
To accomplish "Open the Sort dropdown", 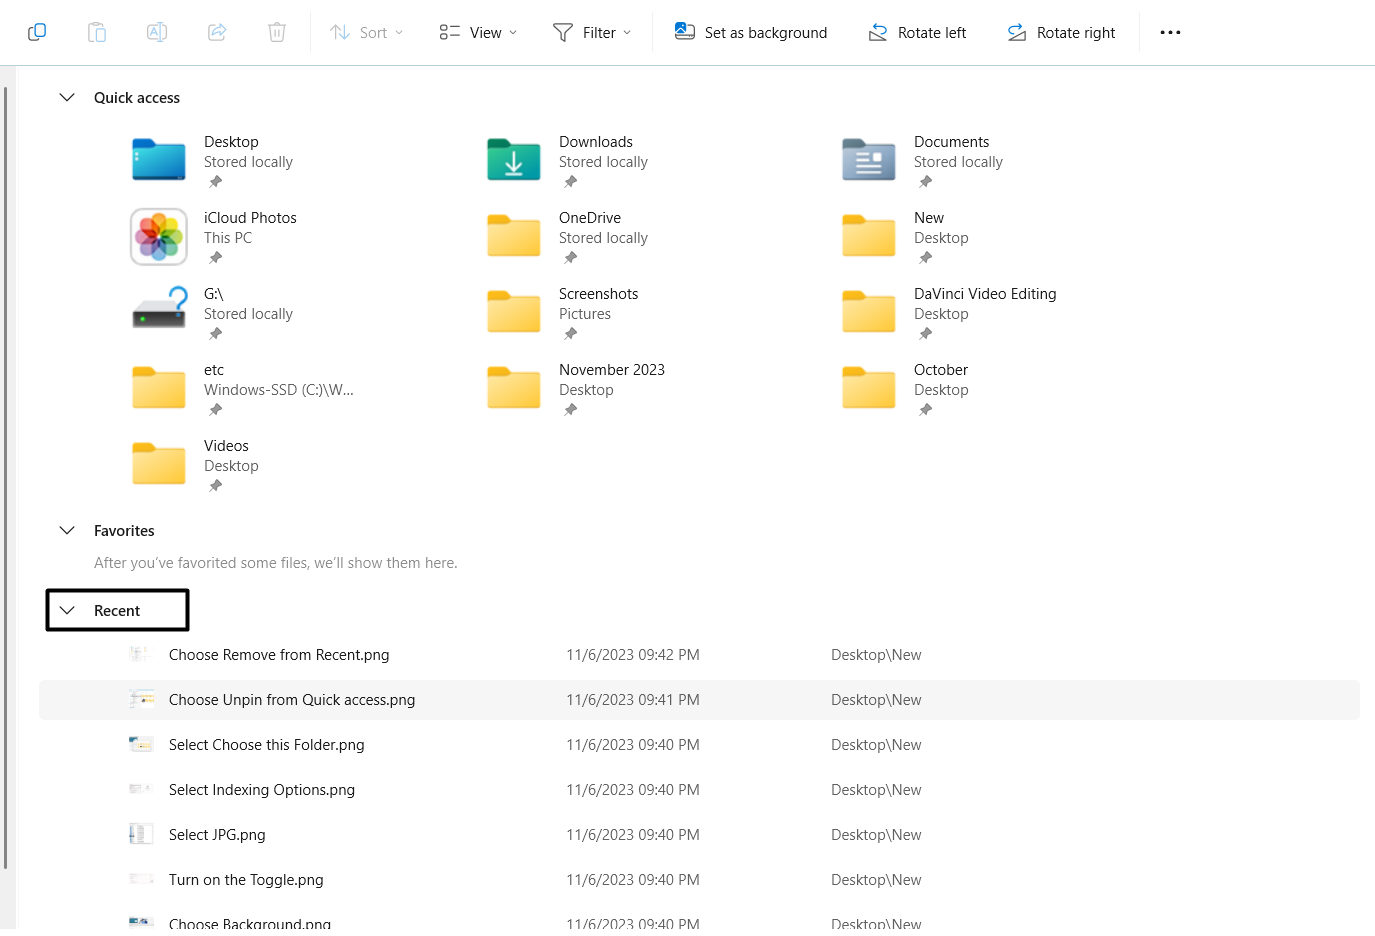I will 366,32.
